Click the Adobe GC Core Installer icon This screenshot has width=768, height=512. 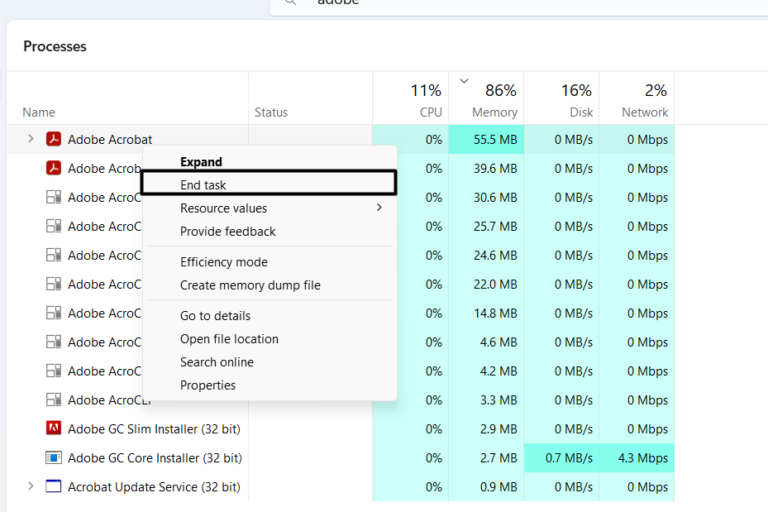point(53,458)
